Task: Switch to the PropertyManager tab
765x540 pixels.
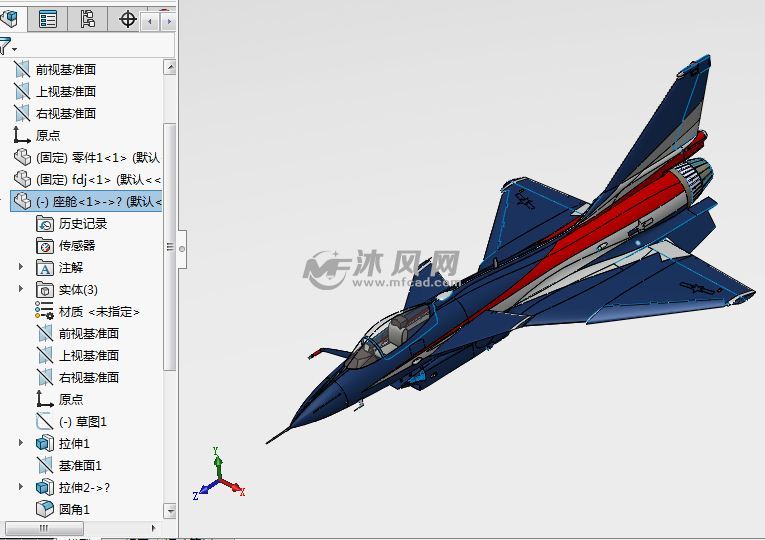Action: pos(47,18)
